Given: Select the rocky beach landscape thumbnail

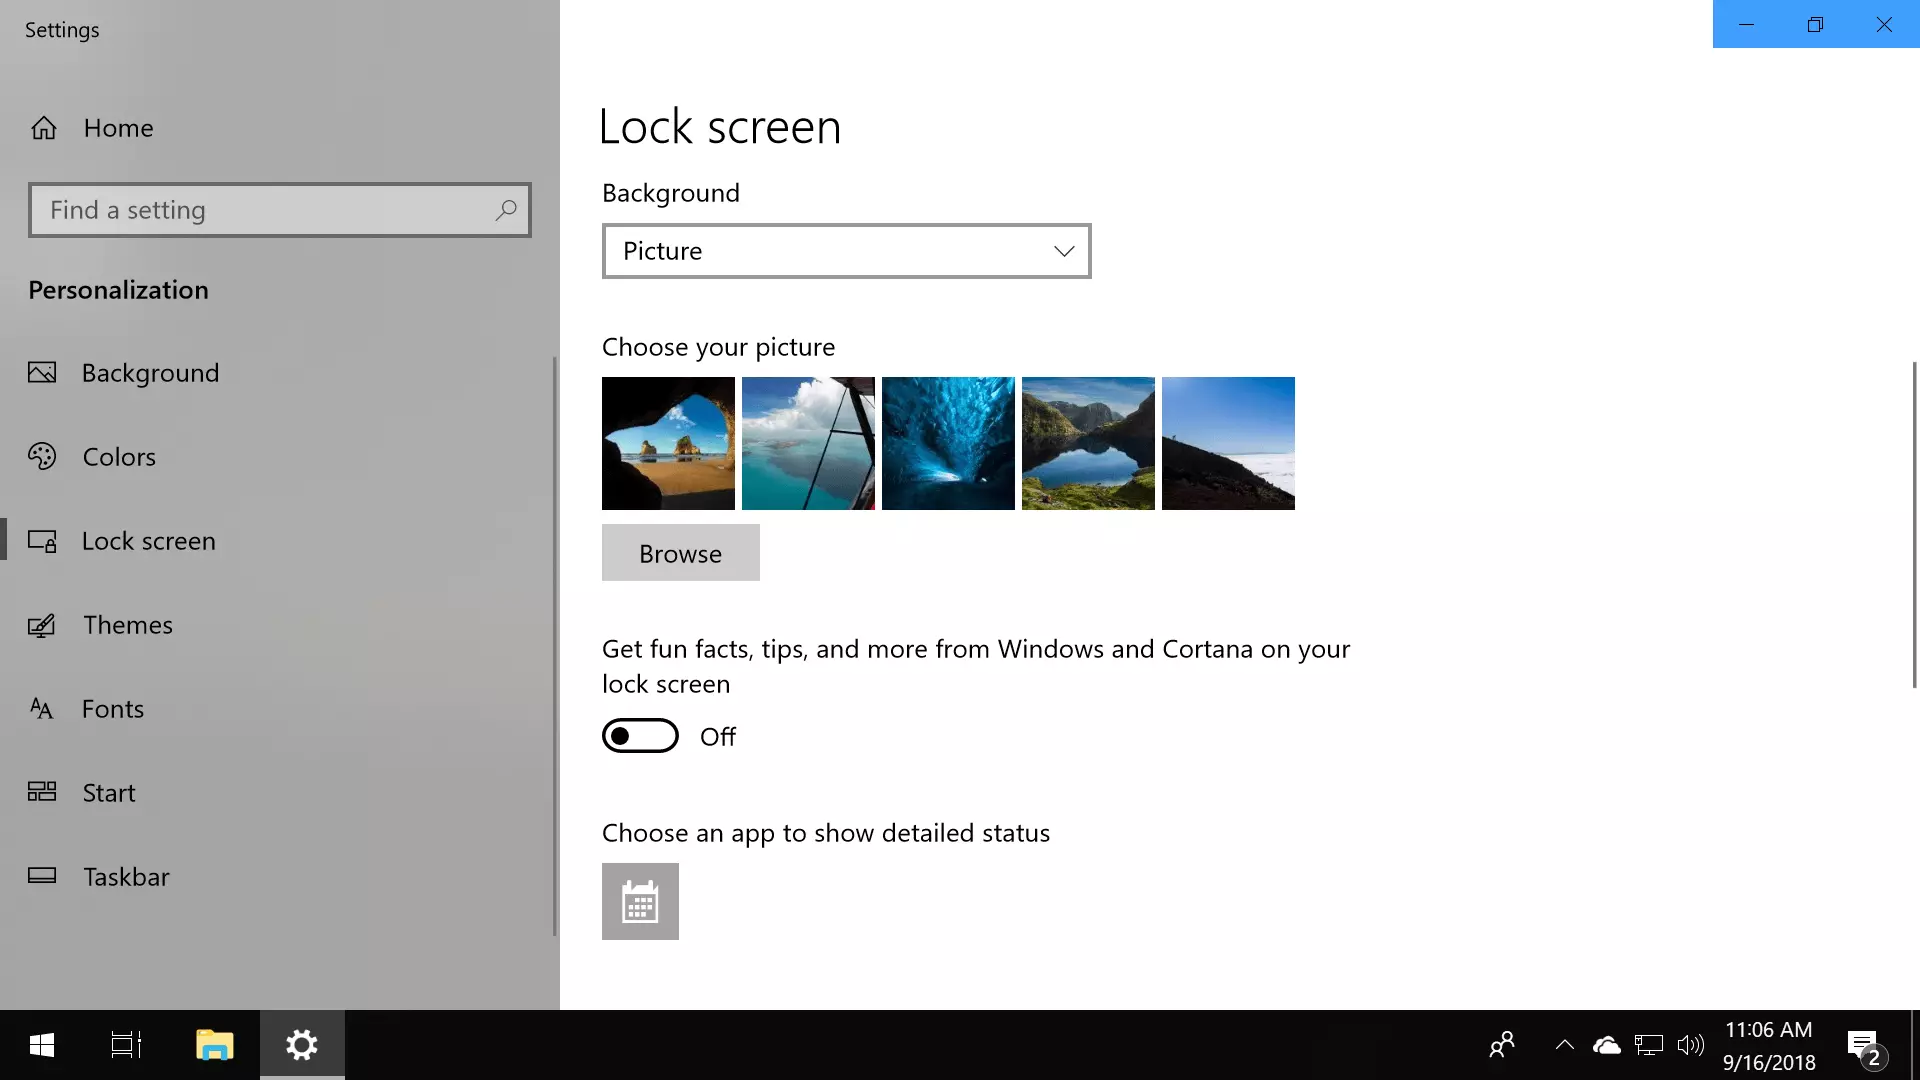Looking at the screenshot, I should (669, 443).
